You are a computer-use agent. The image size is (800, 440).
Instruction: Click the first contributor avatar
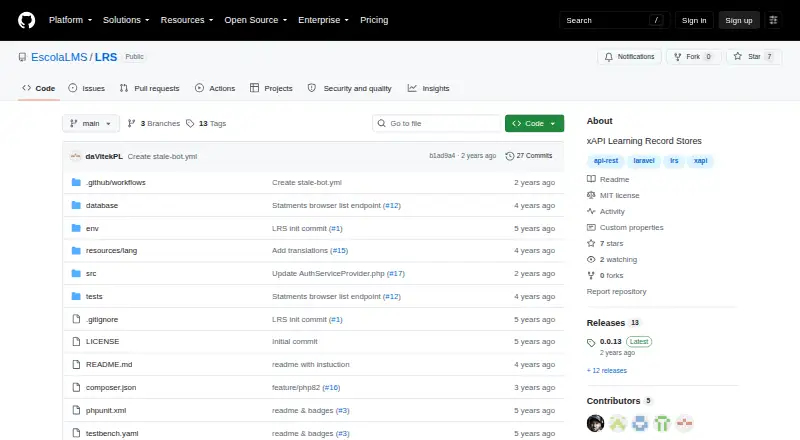click(595, 423)
